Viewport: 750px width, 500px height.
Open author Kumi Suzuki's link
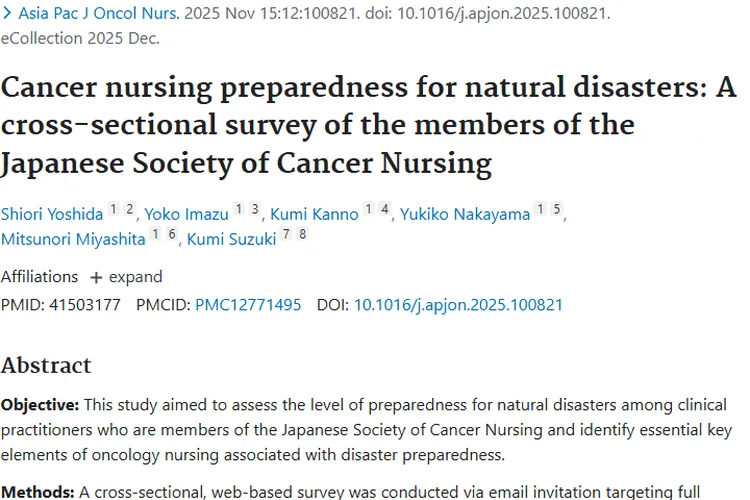(232, 239)
